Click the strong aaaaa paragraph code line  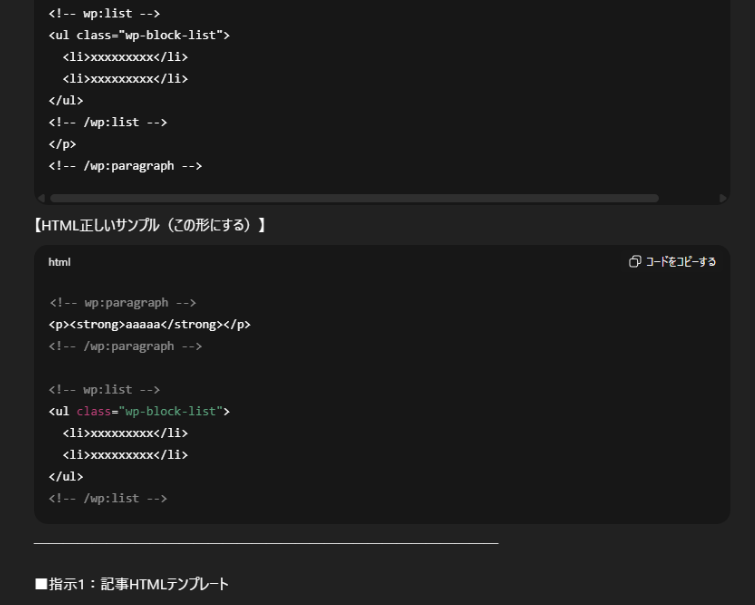[x=149, y=325]
